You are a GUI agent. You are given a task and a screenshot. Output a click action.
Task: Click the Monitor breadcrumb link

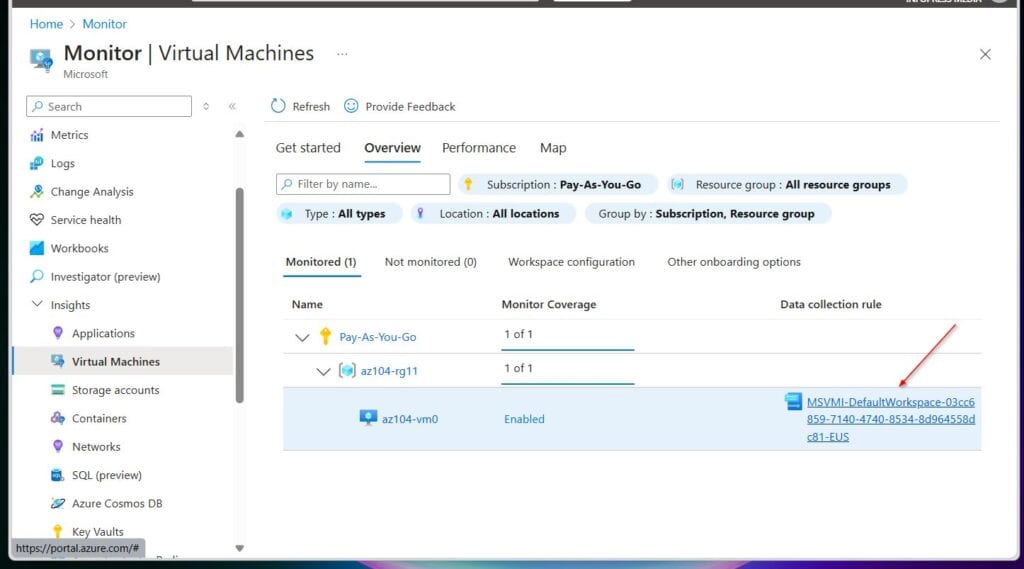[104, 24]
